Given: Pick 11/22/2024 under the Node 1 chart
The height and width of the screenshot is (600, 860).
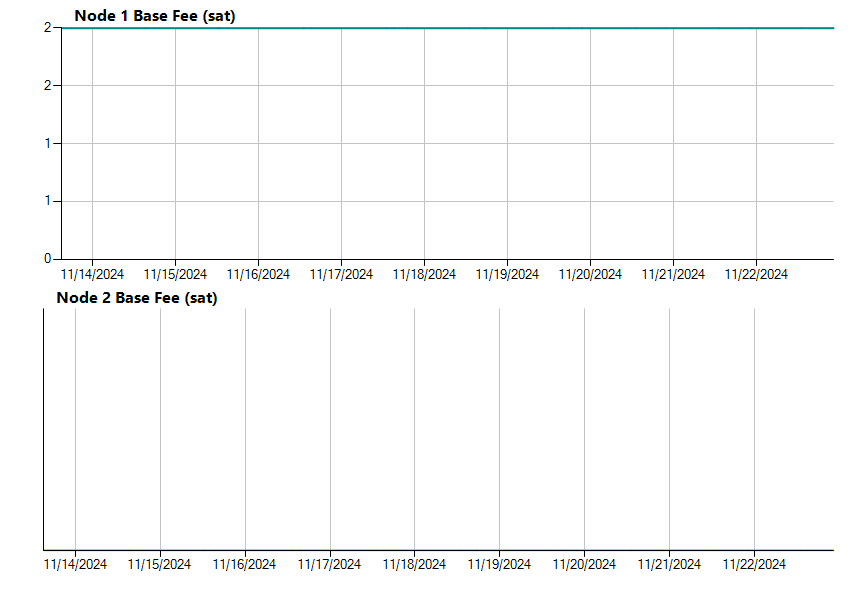Looking at the screenshot, I should pos(756,274).
